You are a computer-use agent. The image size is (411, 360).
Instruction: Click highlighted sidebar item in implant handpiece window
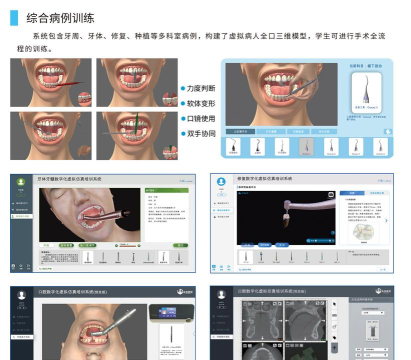pyautogui.click(x=22, y=337)
